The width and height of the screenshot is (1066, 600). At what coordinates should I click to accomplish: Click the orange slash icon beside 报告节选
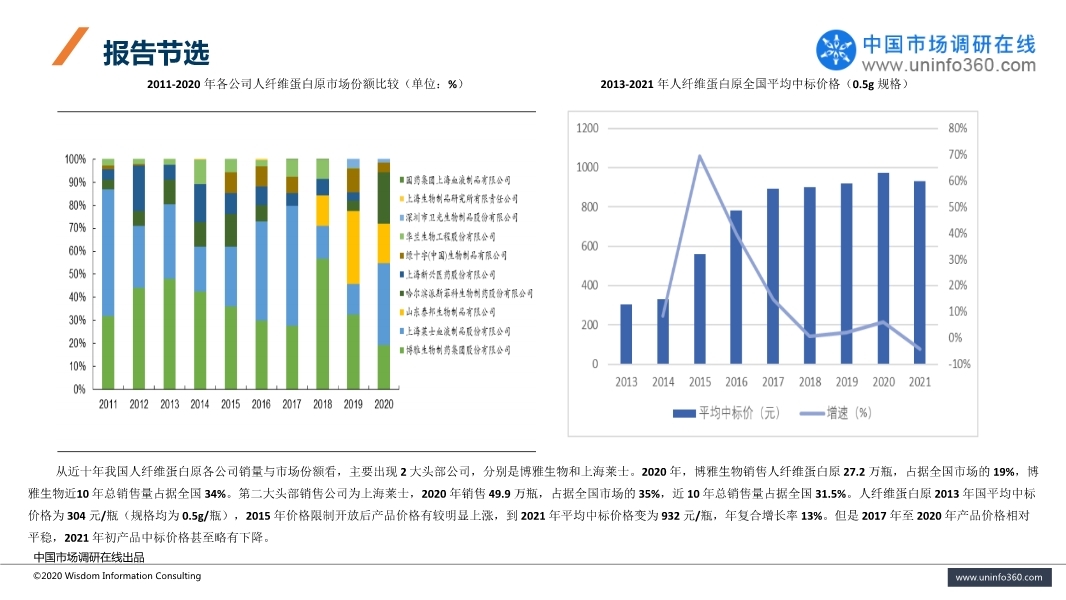tap(70, 47)
